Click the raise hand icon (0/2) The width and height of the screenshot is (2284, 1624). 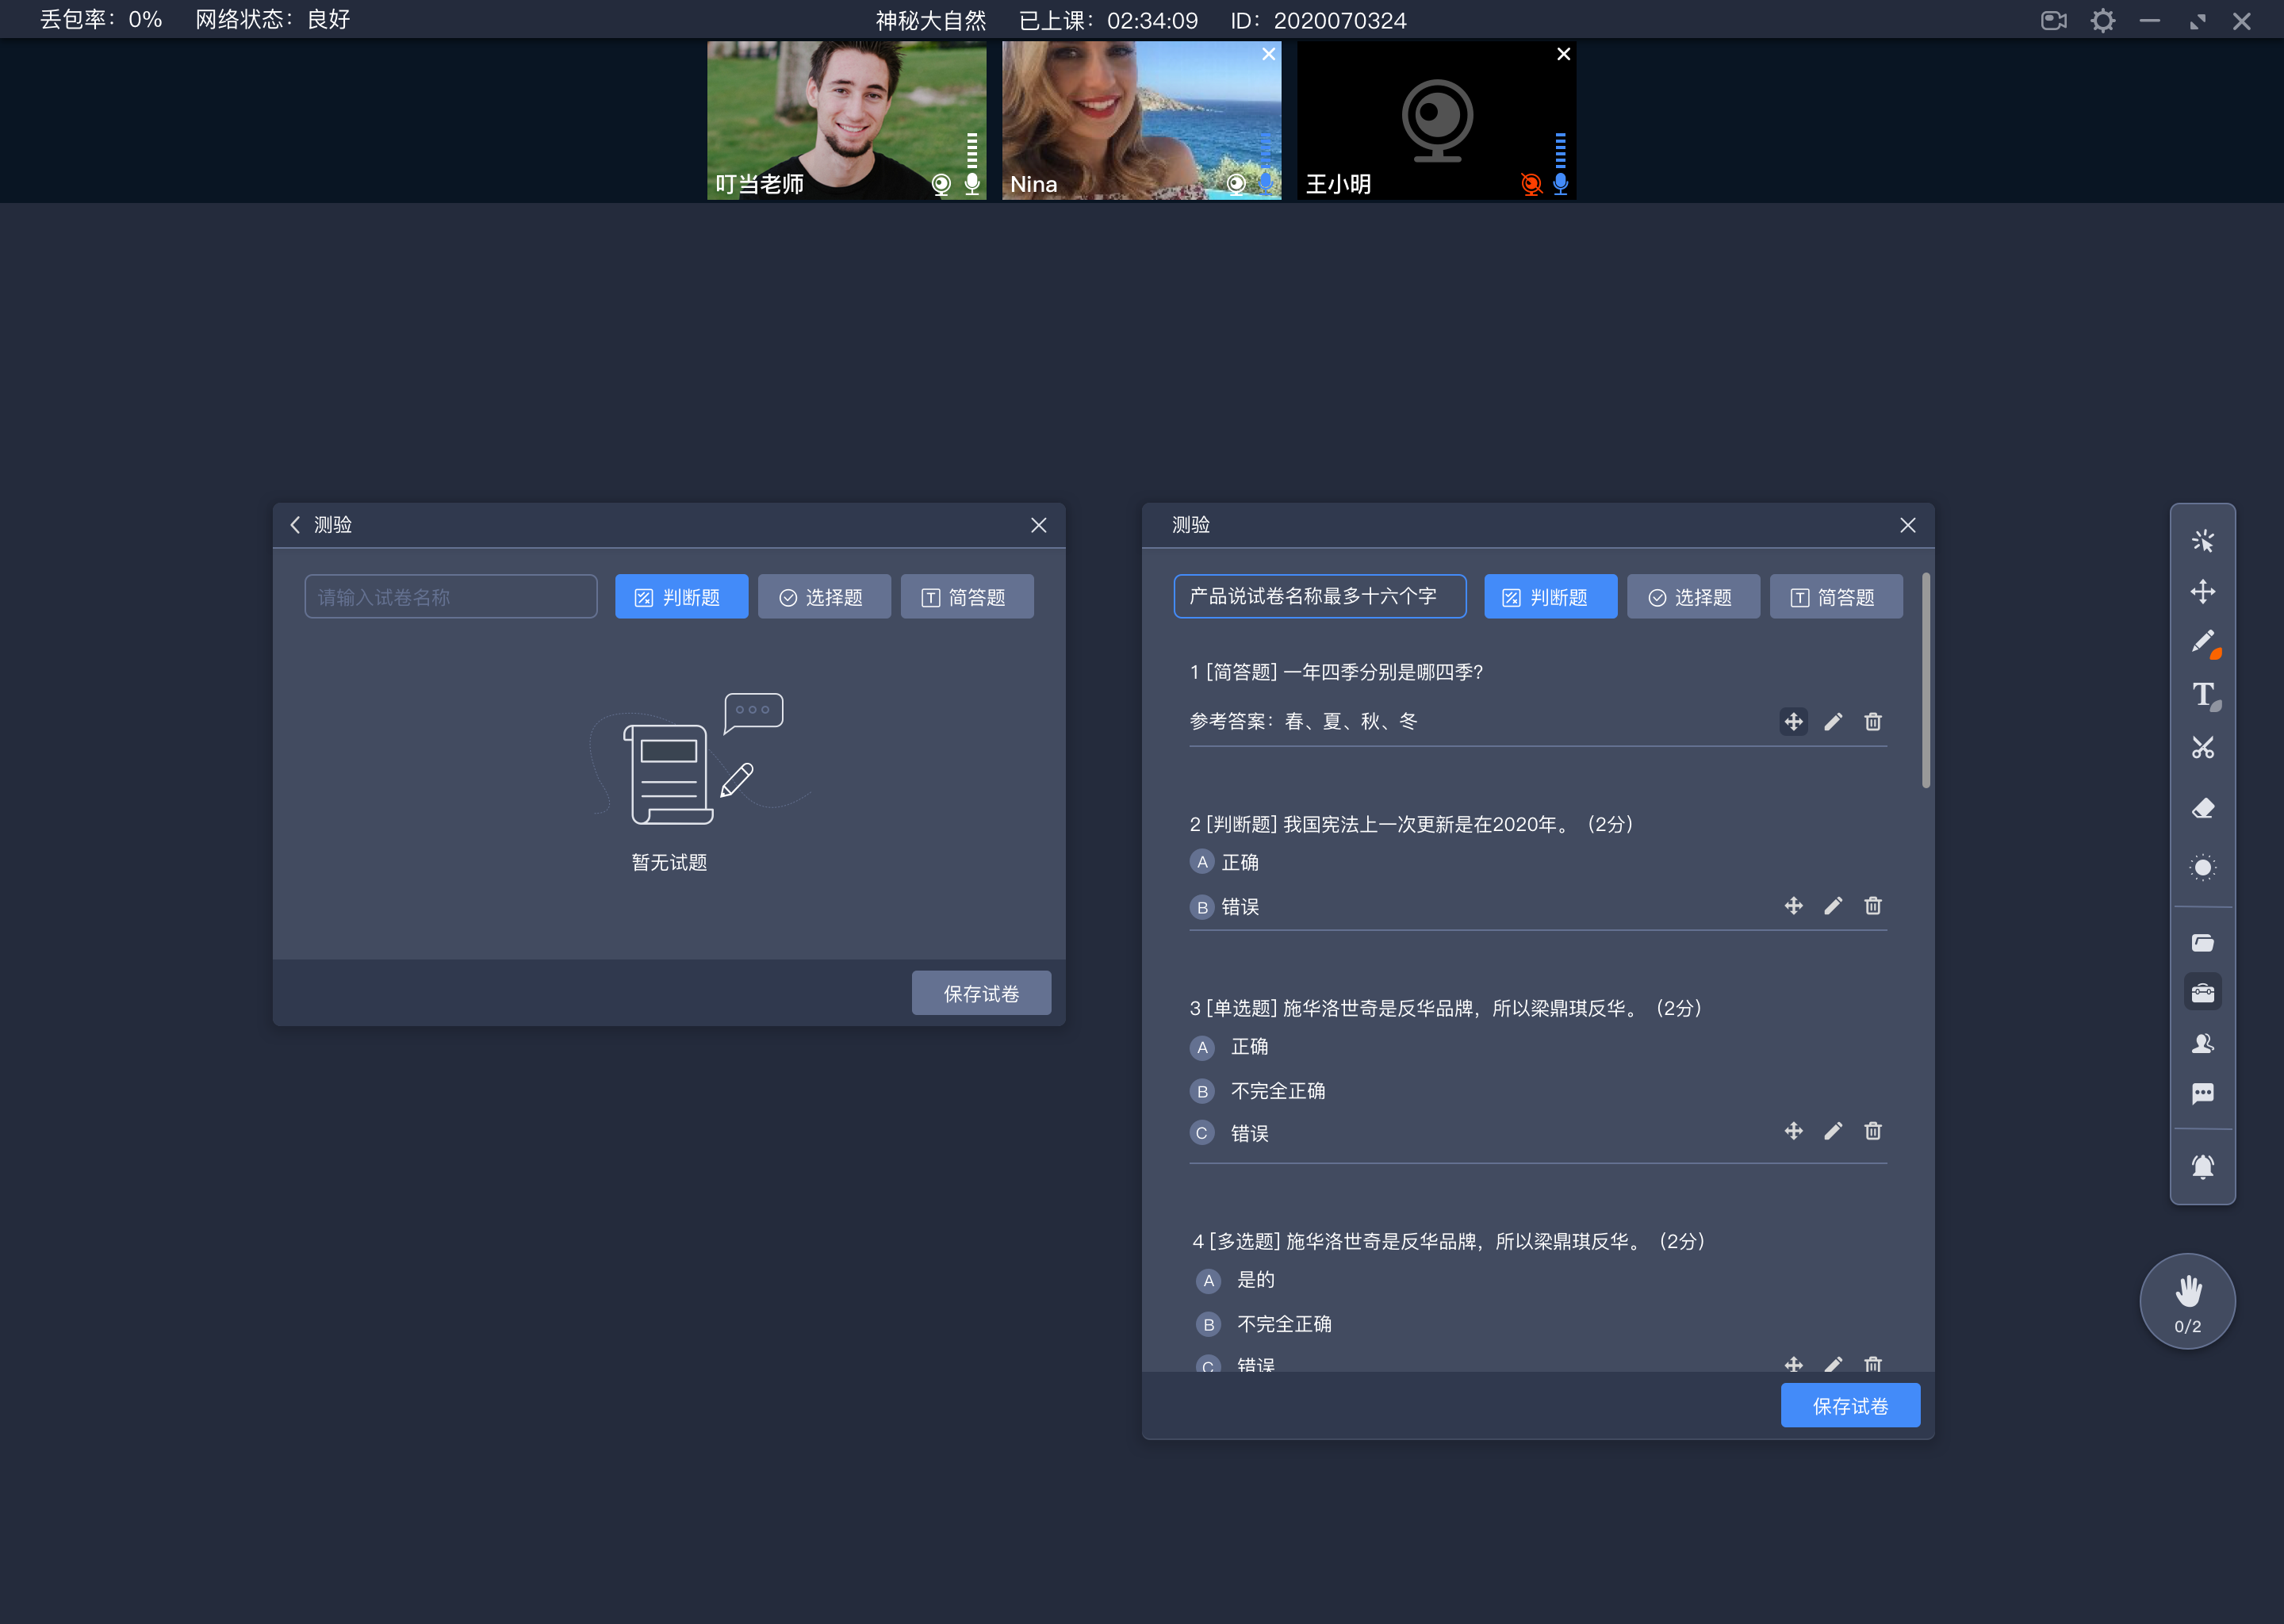(x=2186, y=1300)
